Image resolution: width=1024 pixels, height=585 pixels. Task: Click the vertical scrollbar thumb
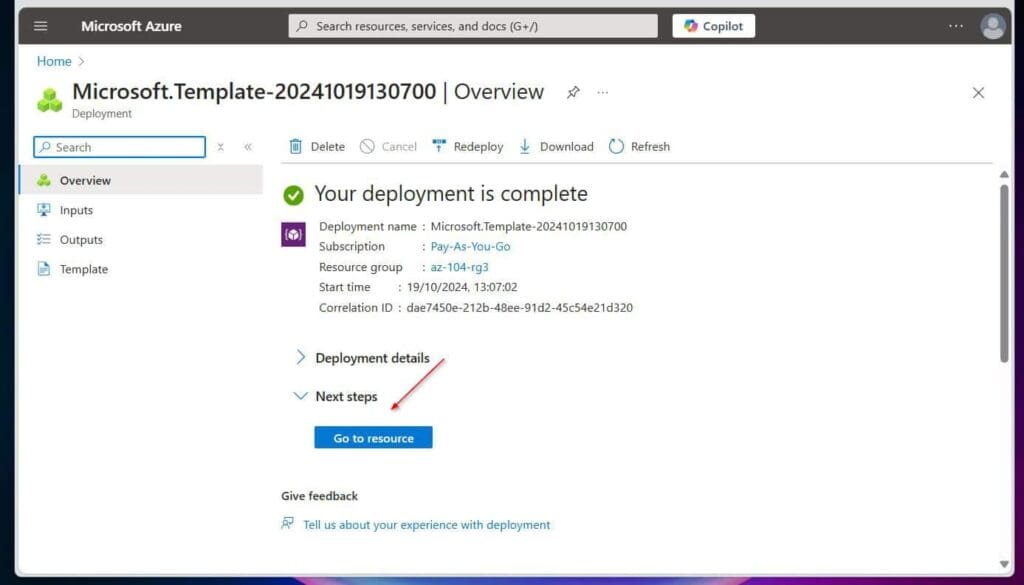tap(1004, 272)
